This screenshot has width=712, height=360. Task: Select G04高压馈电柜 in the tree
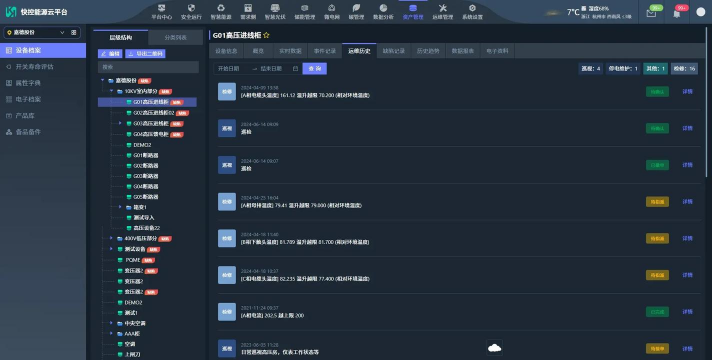point(151,134)
